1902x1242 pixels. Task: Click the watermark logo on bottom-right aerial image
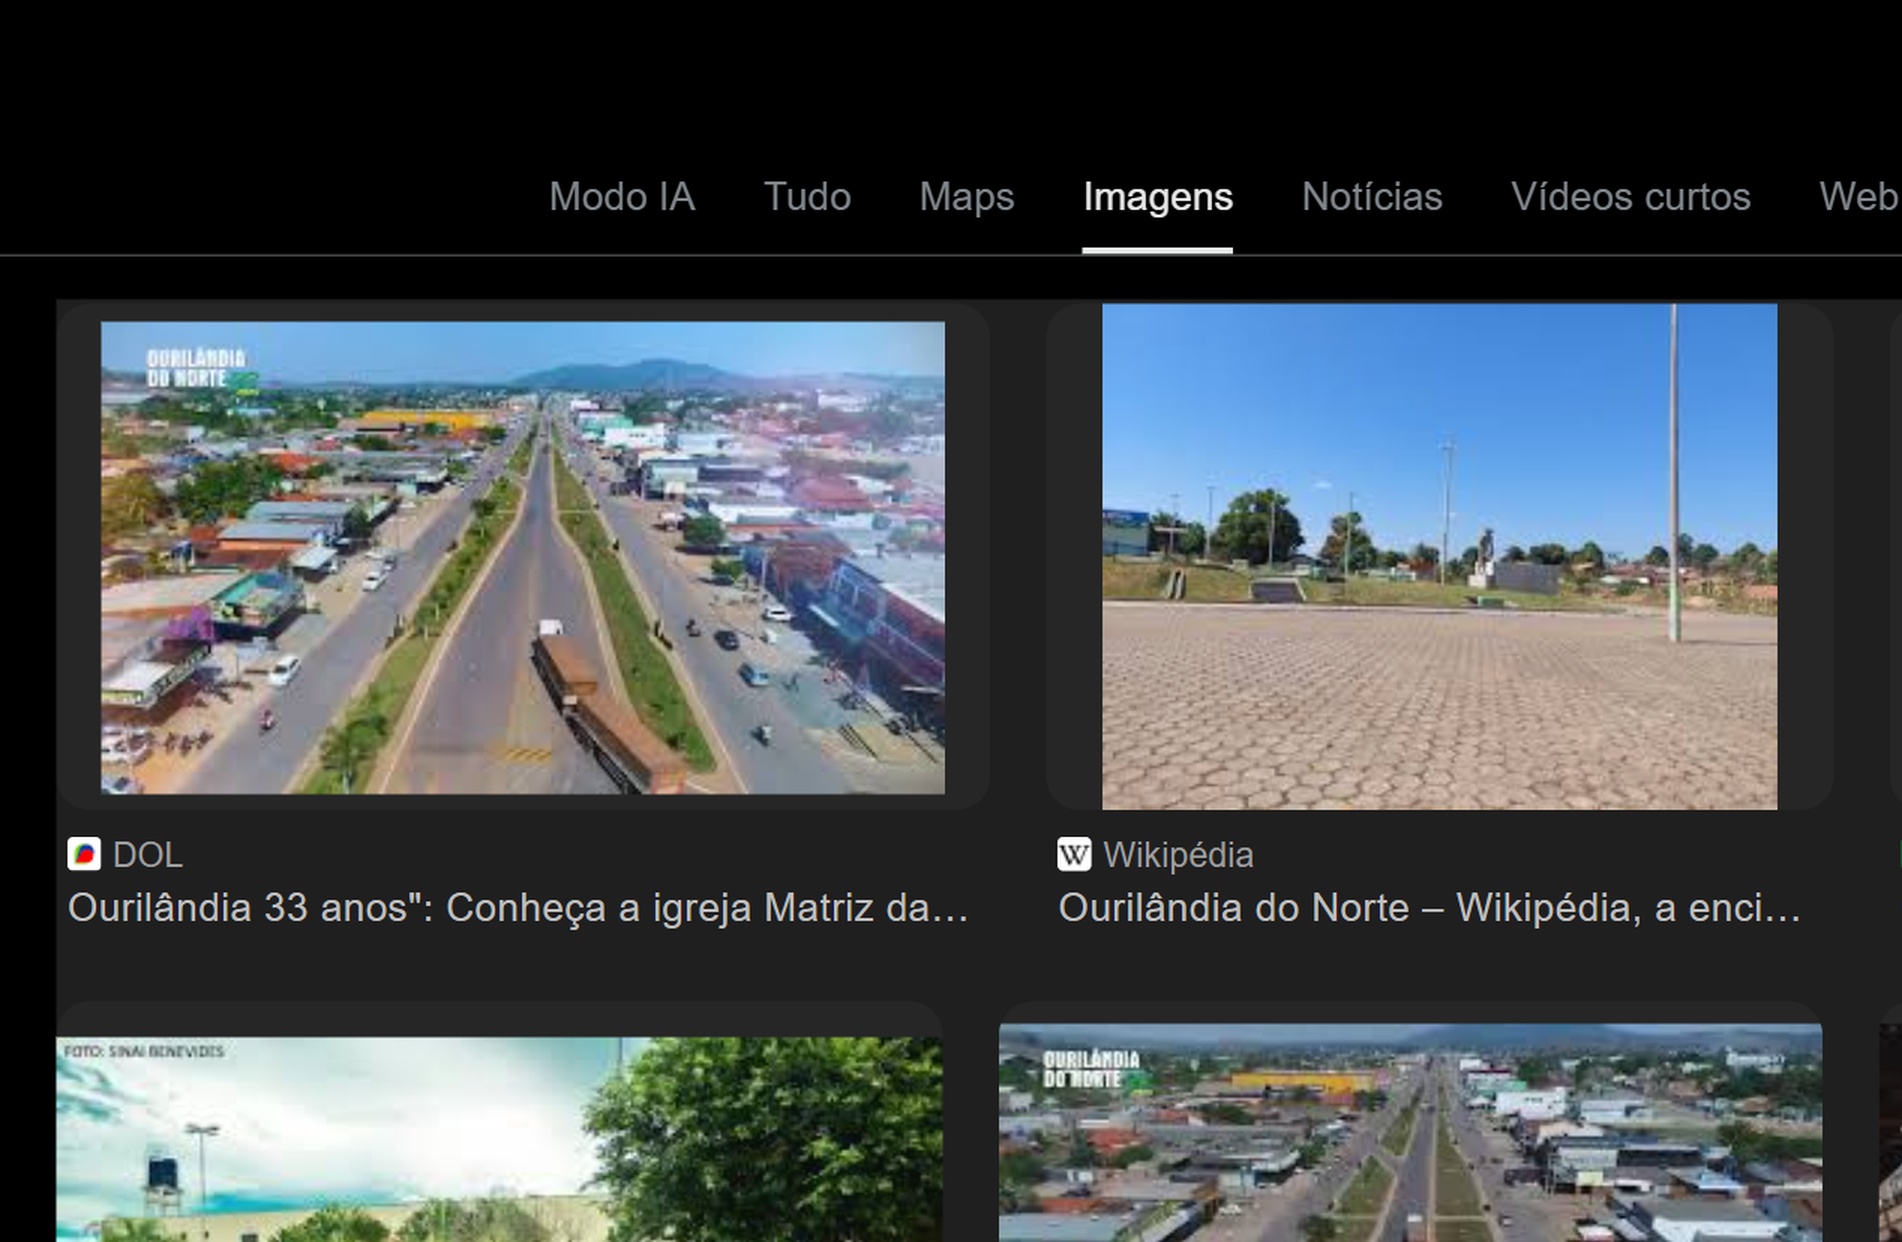pos(1092,1069)
